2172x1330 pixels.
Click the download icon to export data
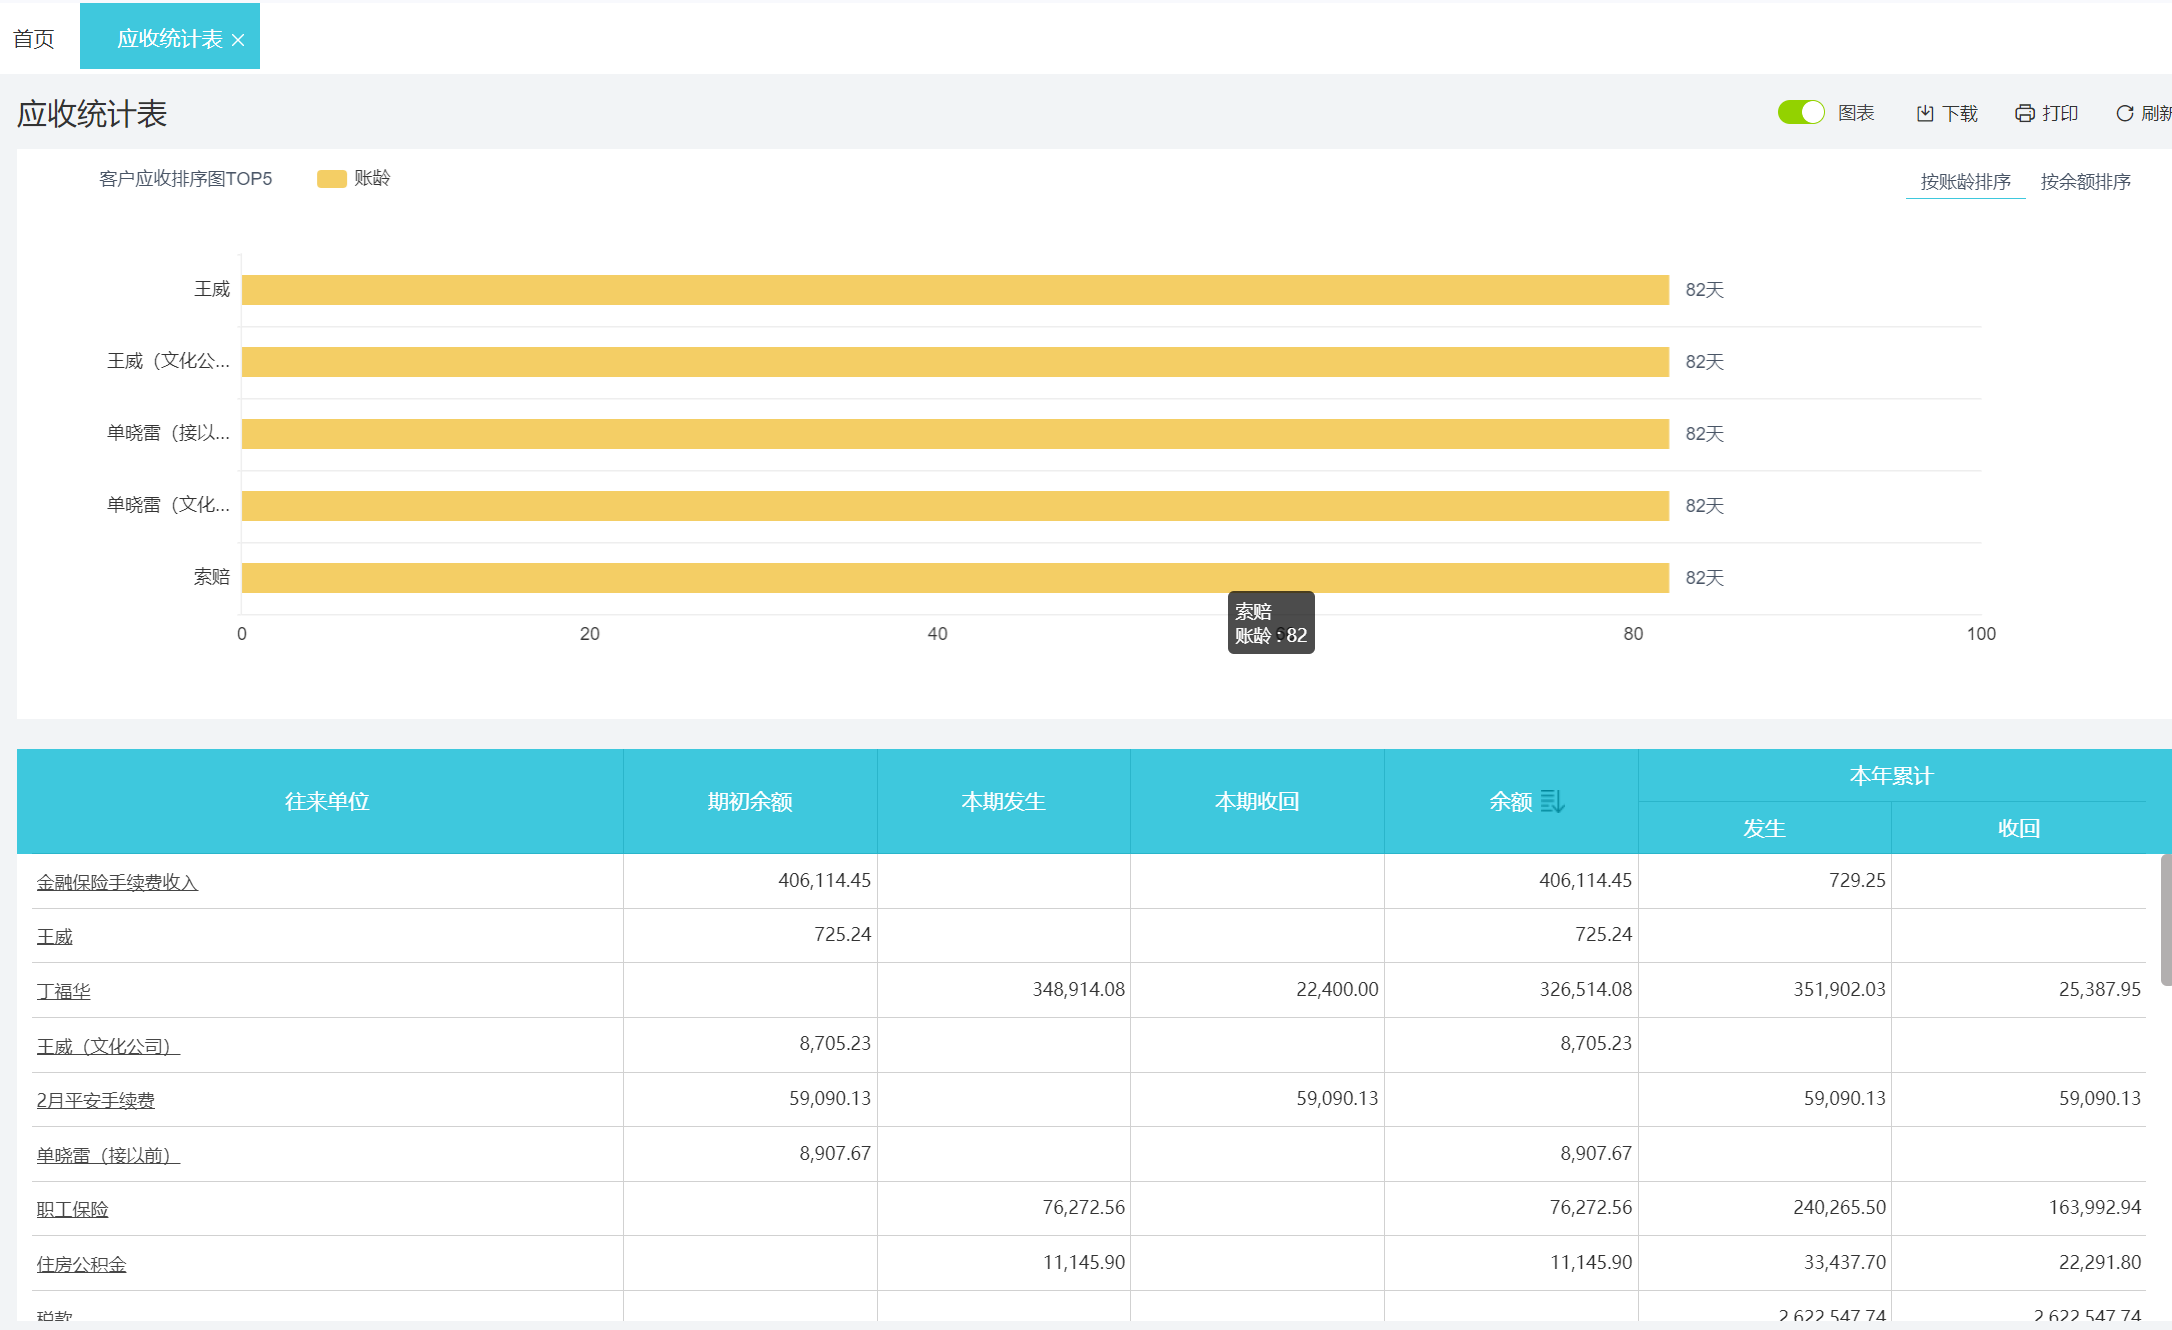coord(1924,112)
